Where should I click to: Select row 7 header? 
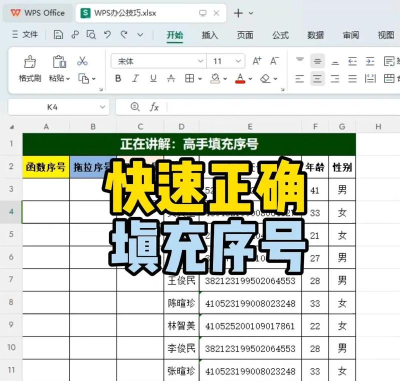tap(11, 279)
